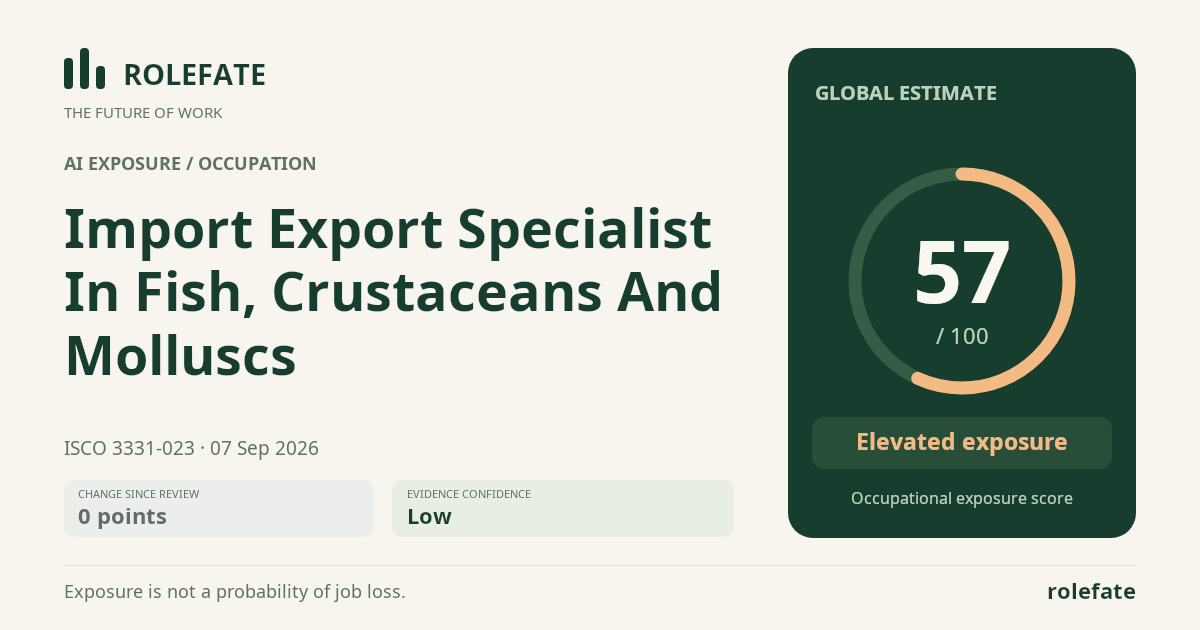The image size is (1200, 630).
Task: Click the Rolefate bar-chart logo icon
Action: [85, 69]
